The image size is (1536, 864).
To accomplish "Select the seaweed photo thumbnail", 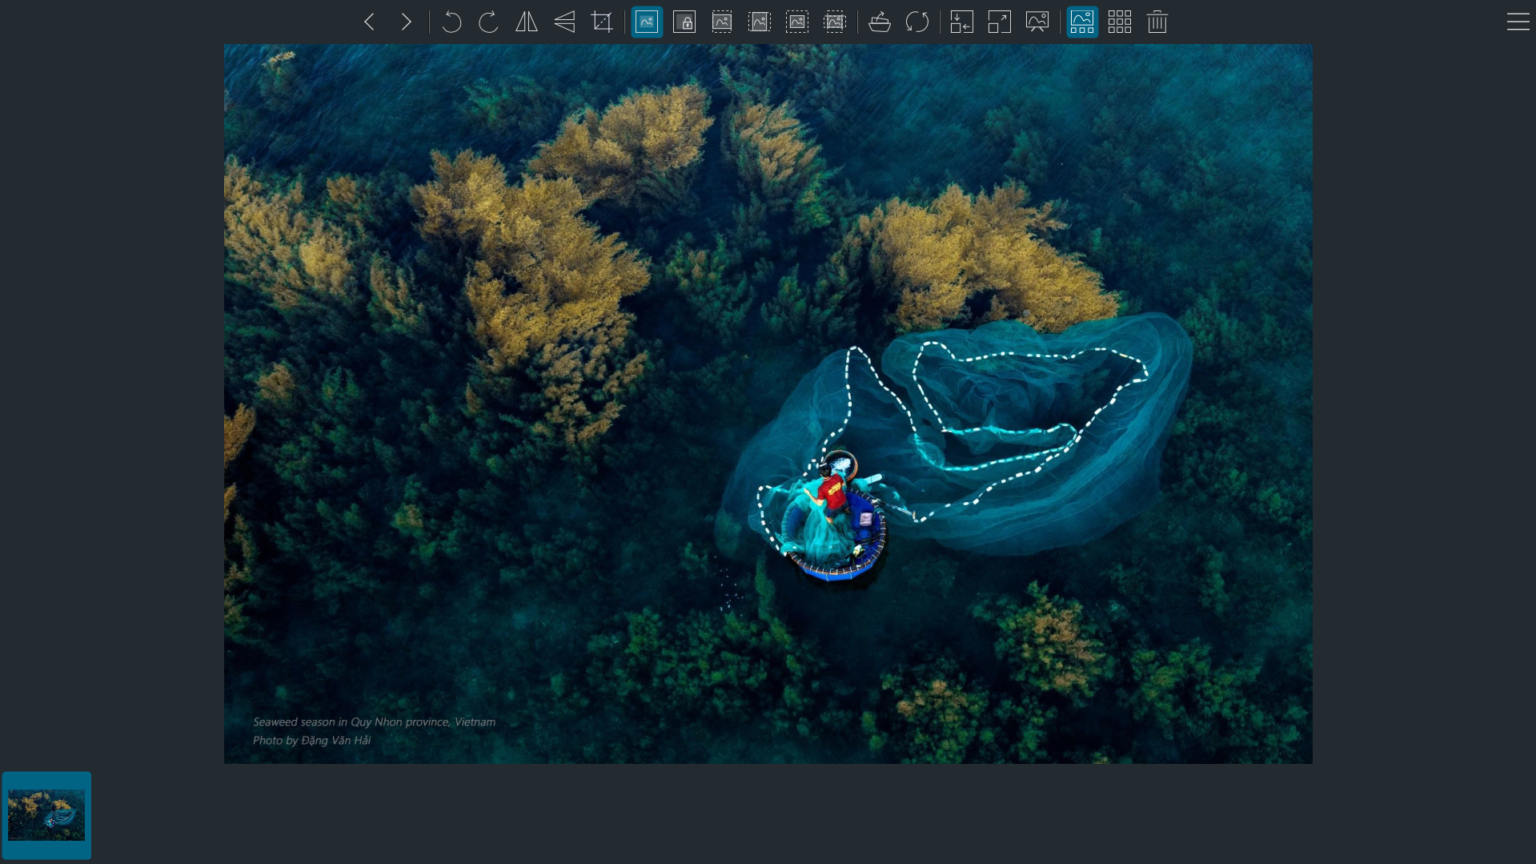I will click(x=46, y=814).
